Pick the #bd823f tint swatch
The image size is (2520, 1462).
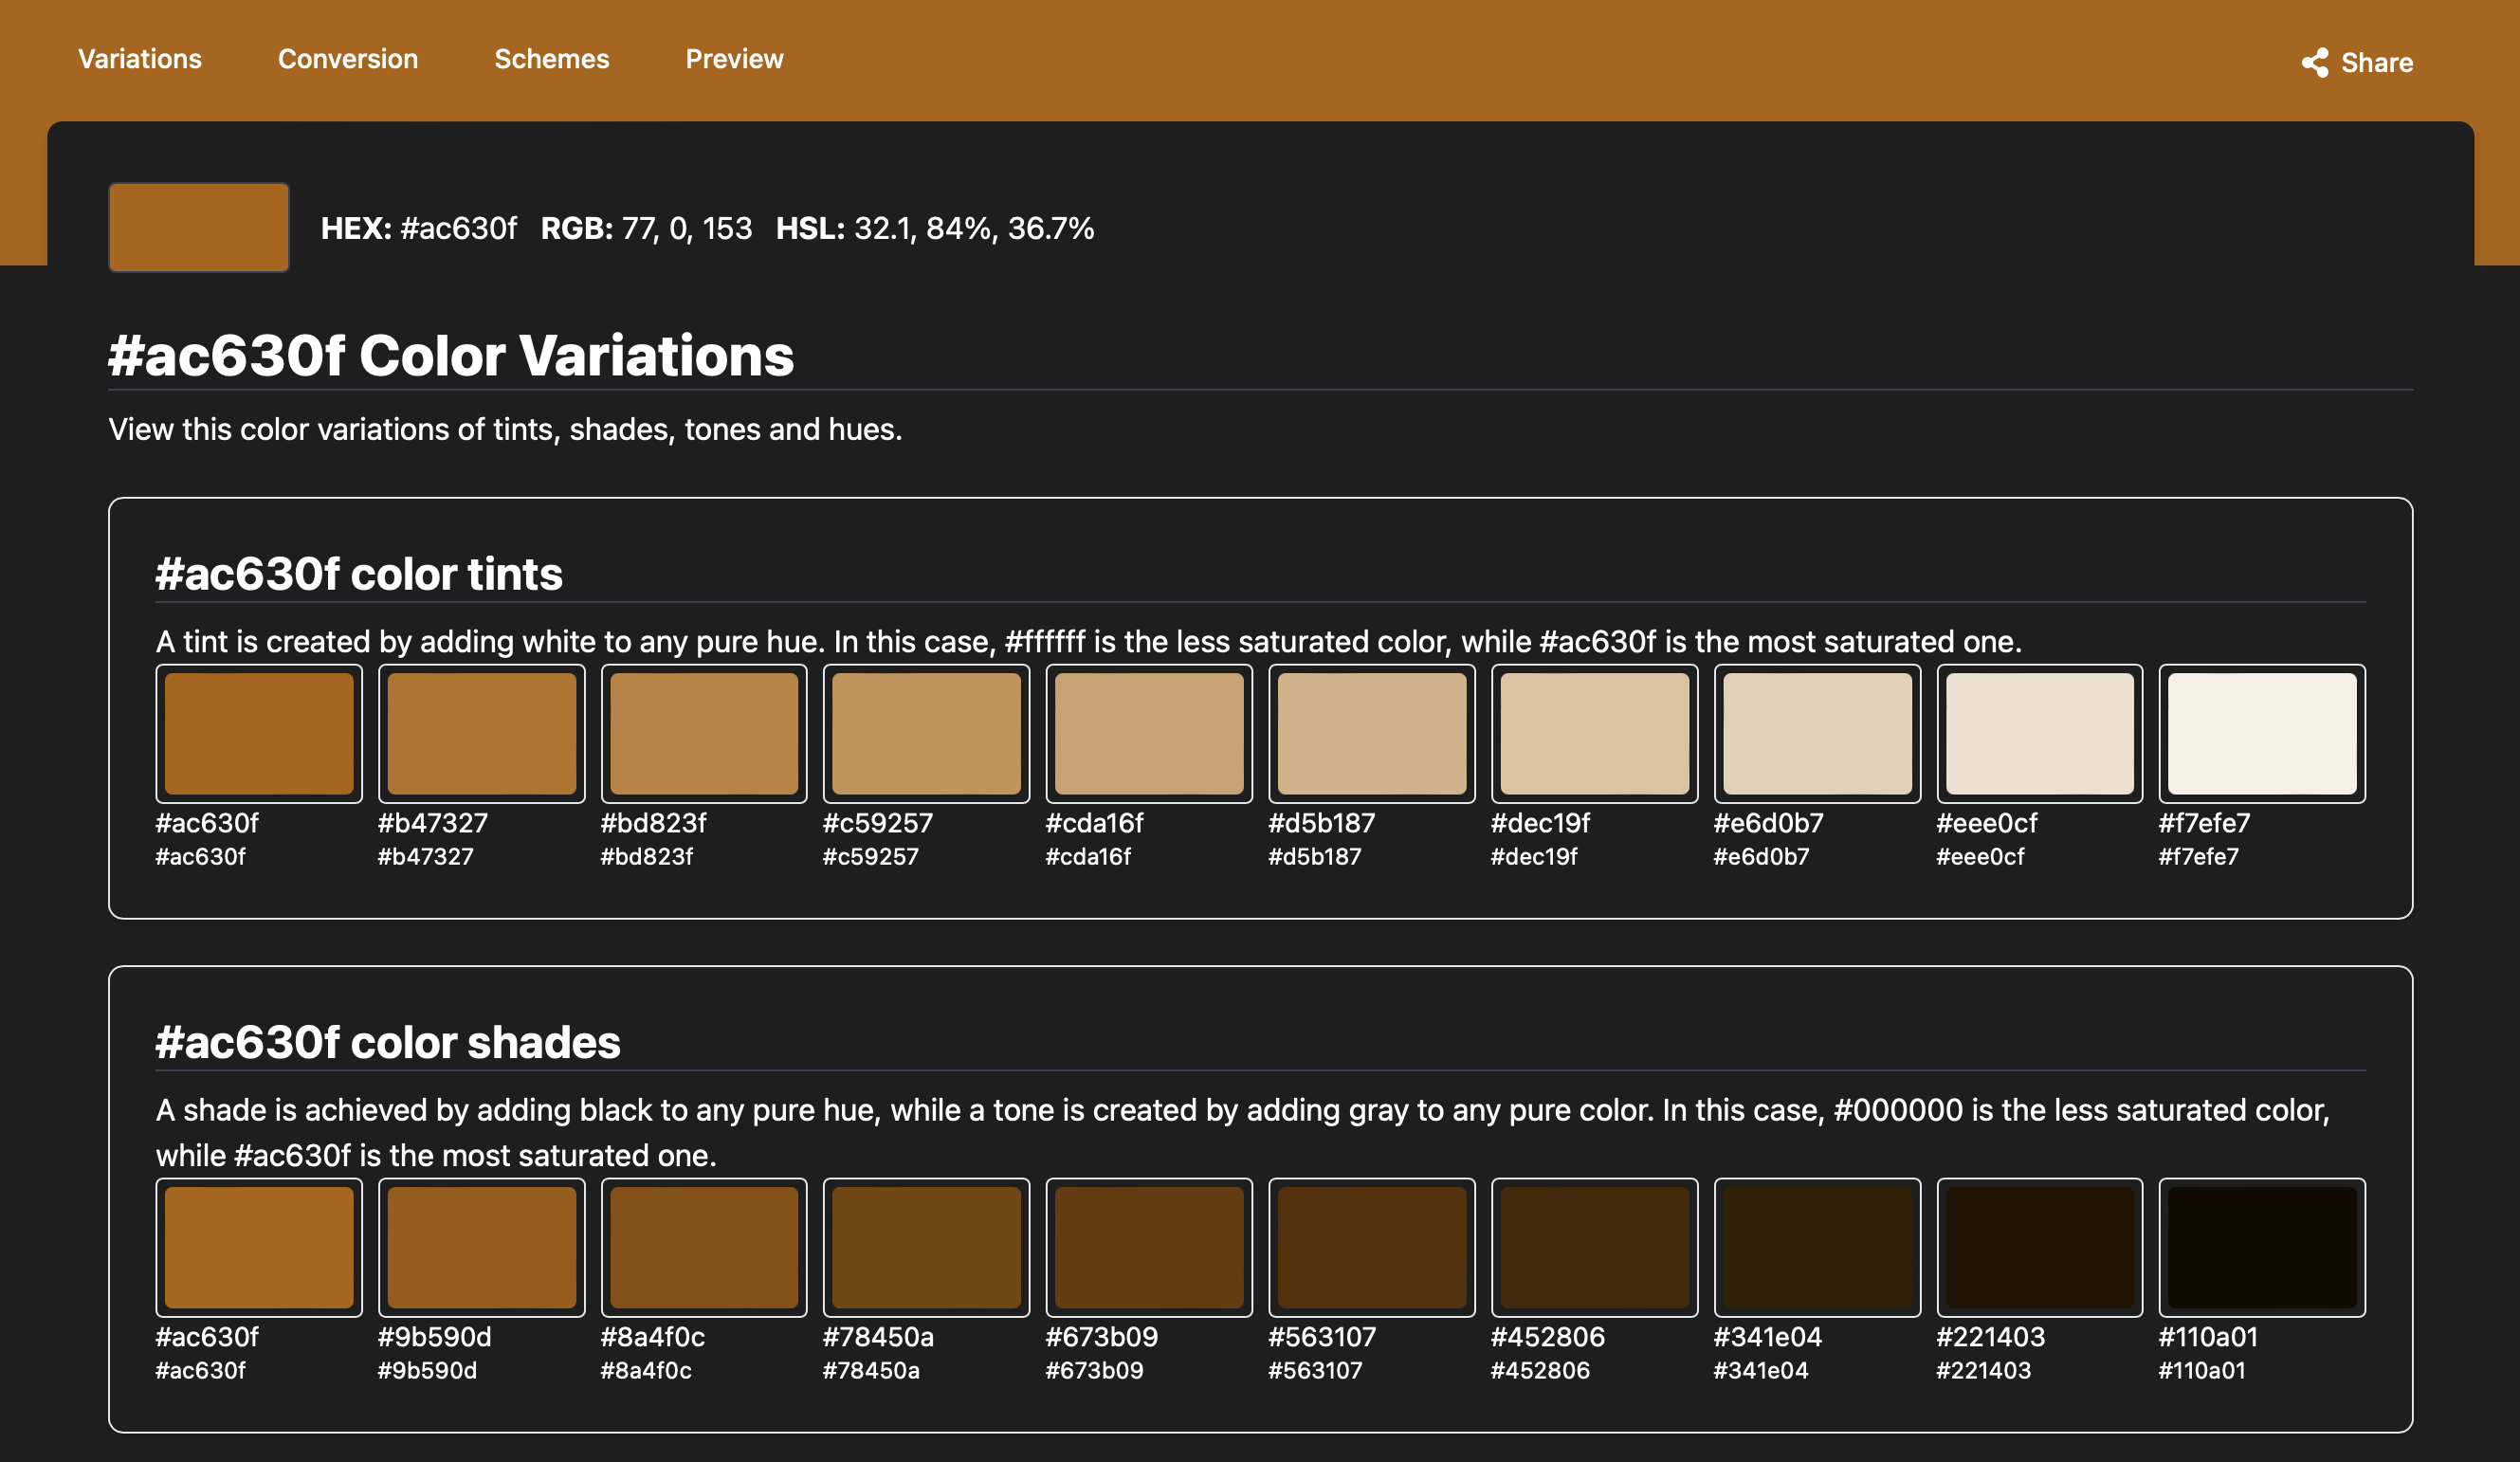[x=704, y=733]
